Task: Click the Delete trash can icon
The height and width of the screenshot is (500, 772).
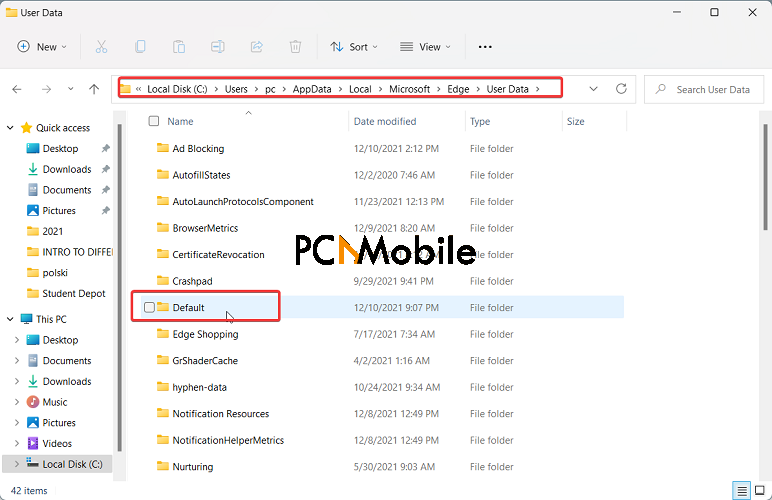Action: (295, 47)
